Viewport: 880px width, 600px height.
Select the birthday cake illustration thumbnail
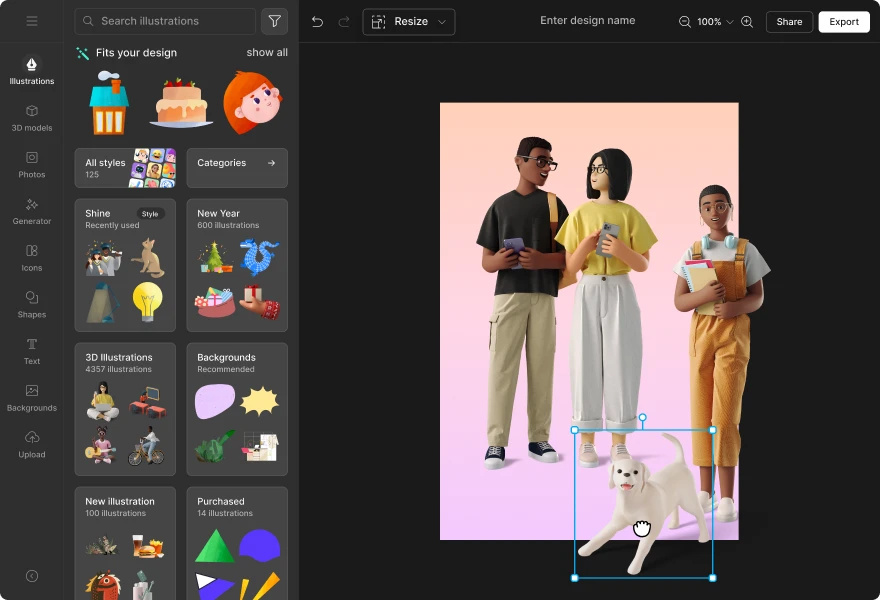tap(181, 102)
